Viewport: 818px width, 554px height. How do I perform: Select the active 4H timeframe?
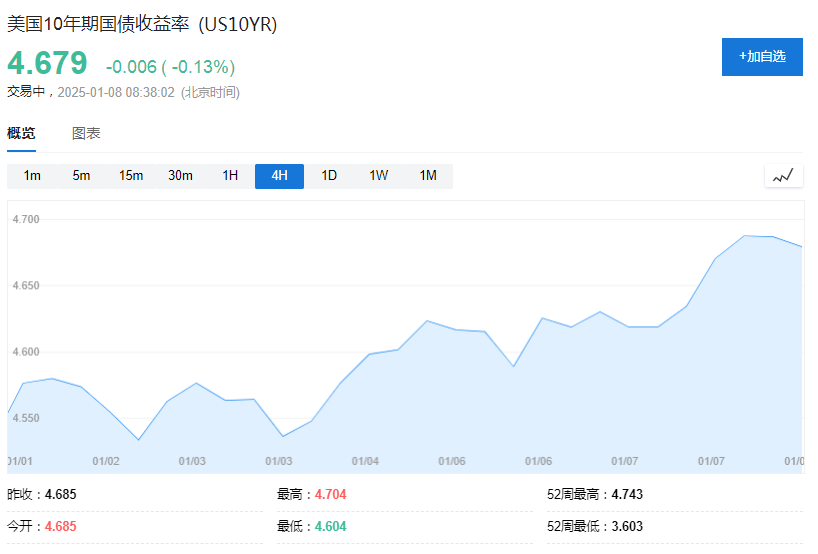279,176
